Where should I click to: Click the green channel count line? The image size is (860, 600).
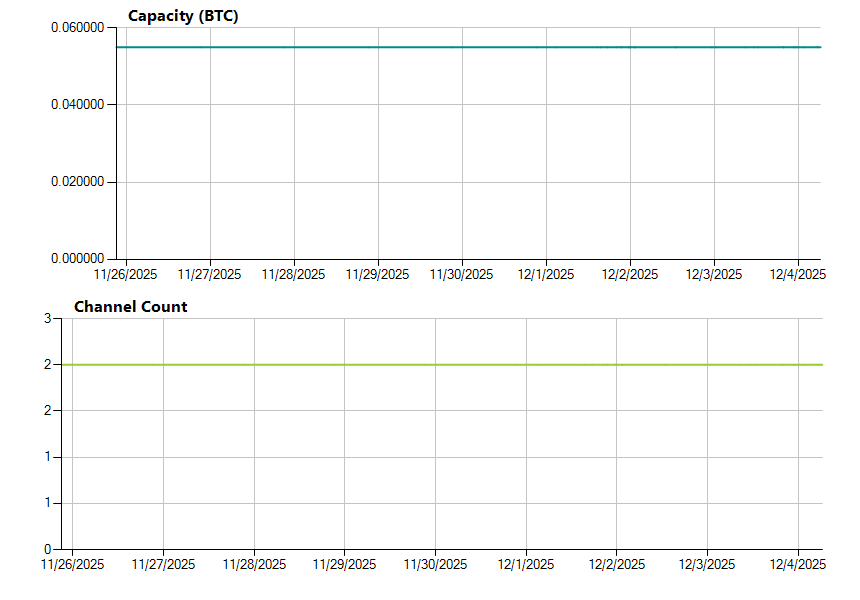pos(440,365)
